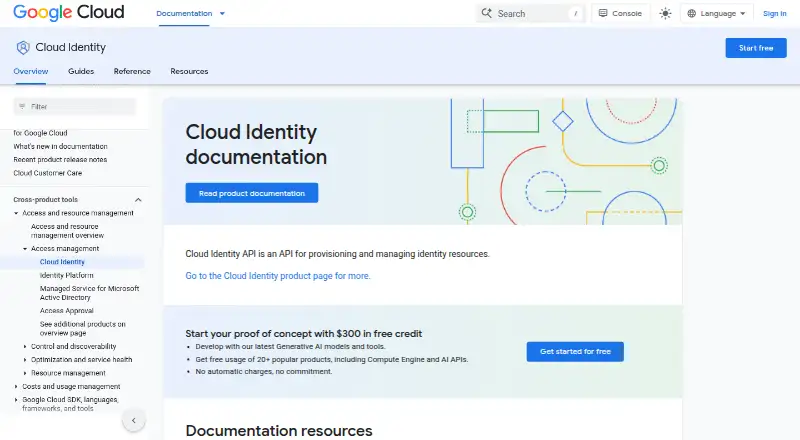Collapse the Cross-product tools section
The width and height of the screenshot is (800, 440).
click(138, 200)
